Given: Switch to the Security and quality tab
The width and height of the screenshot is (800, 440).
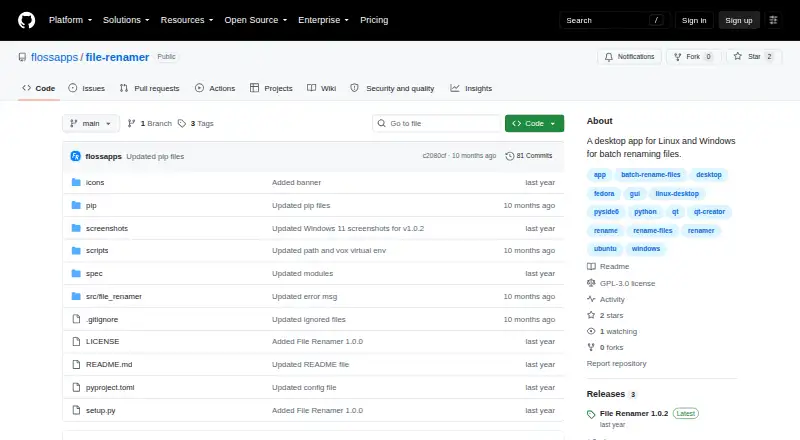Looking at the screenshot, I should 392,88.
